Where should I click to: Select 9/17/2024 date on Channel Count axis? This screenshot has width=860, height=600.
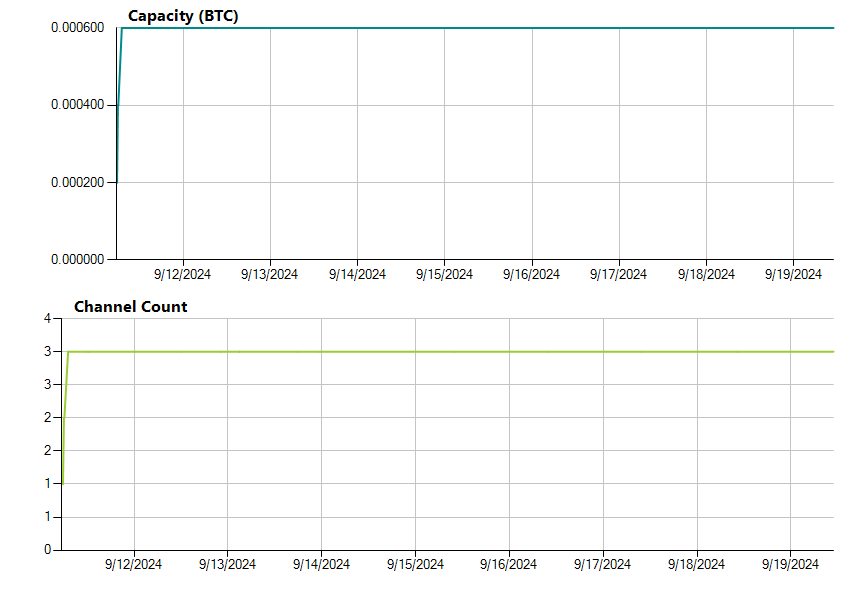pos(603,564)
